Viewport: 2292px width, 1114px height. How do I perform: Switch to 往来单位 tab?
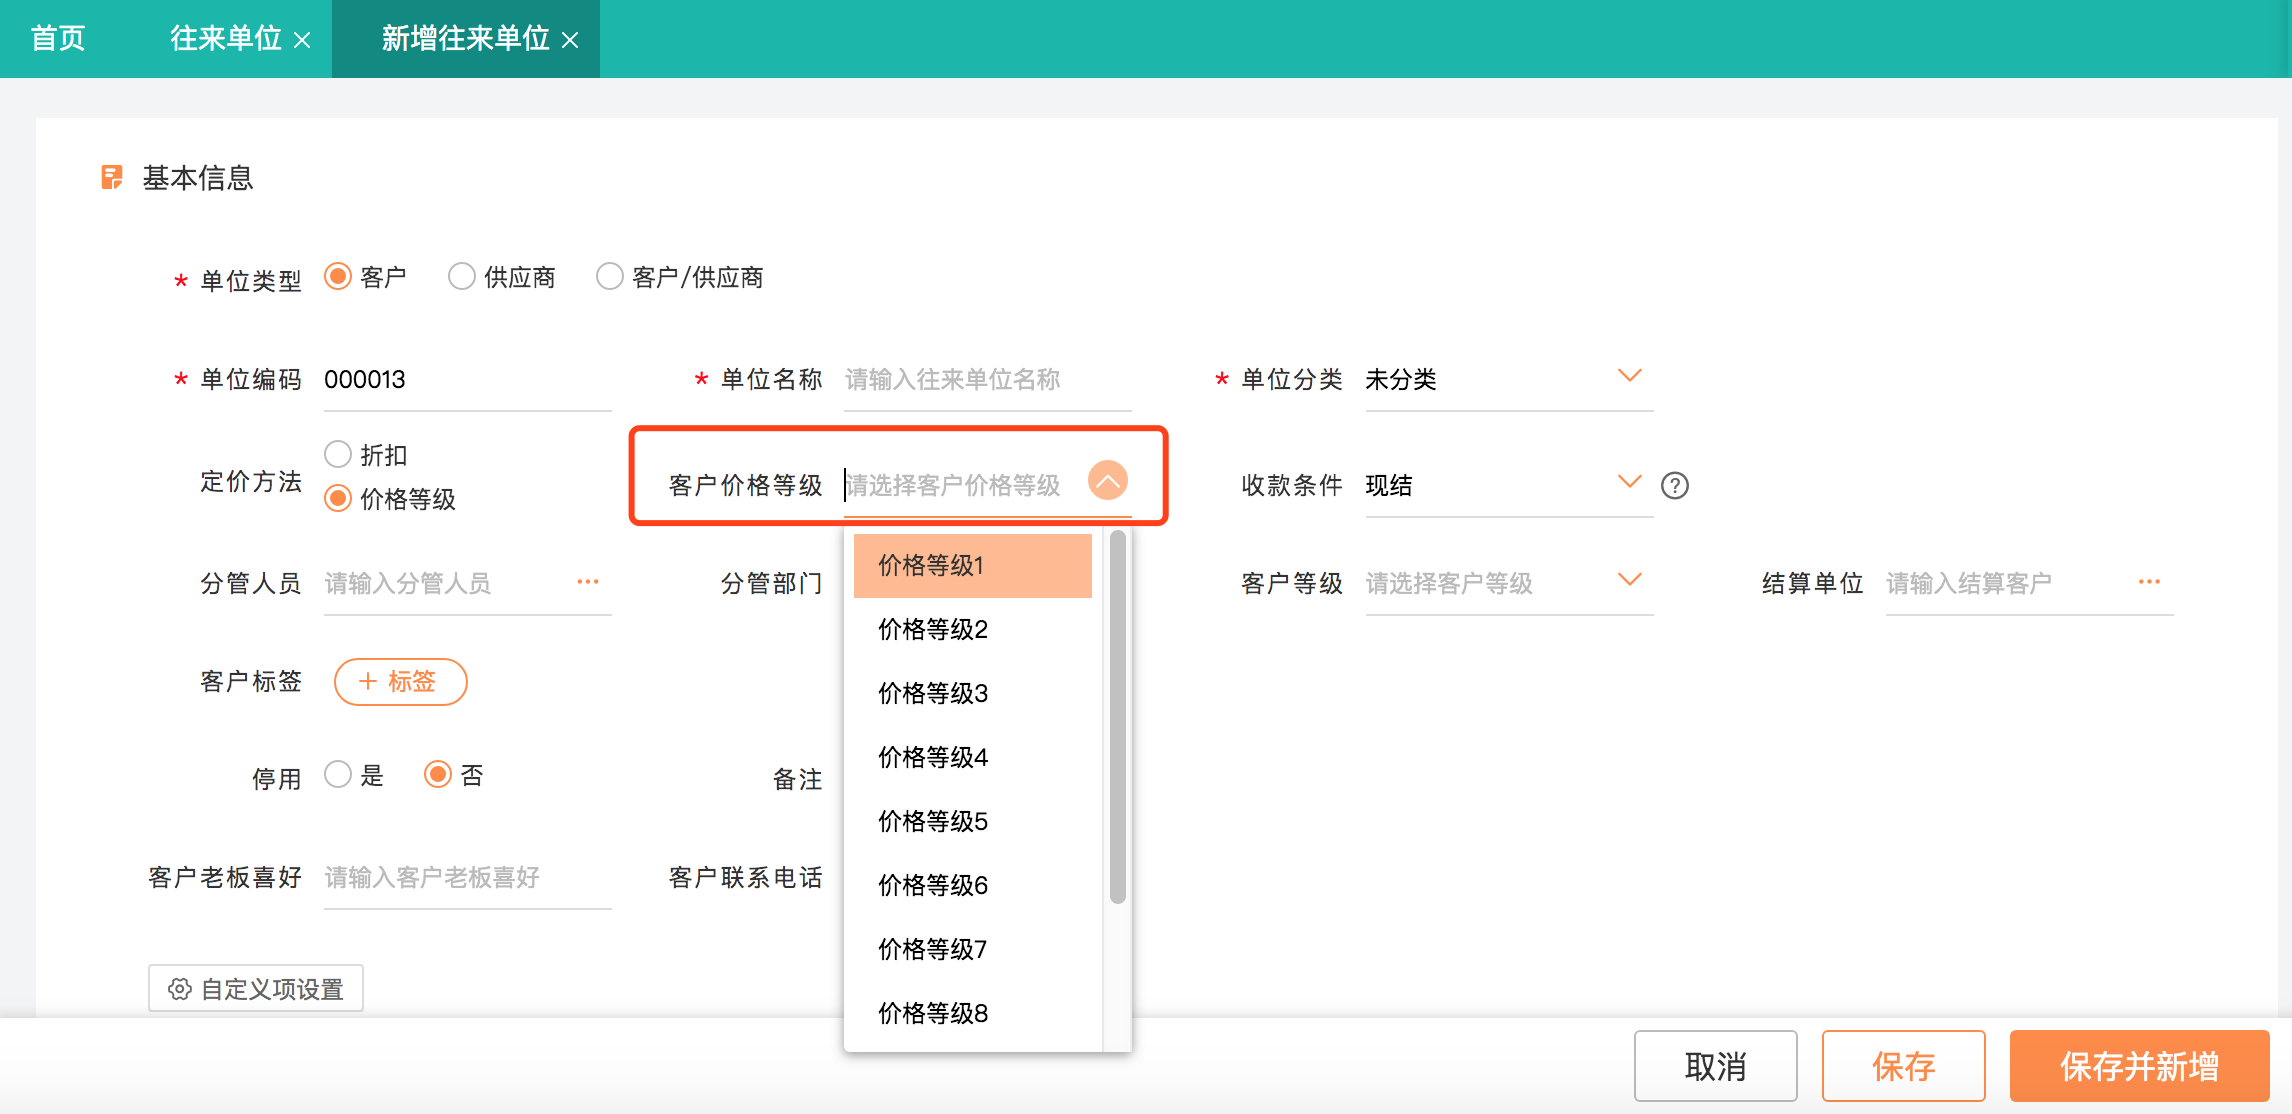228,39
